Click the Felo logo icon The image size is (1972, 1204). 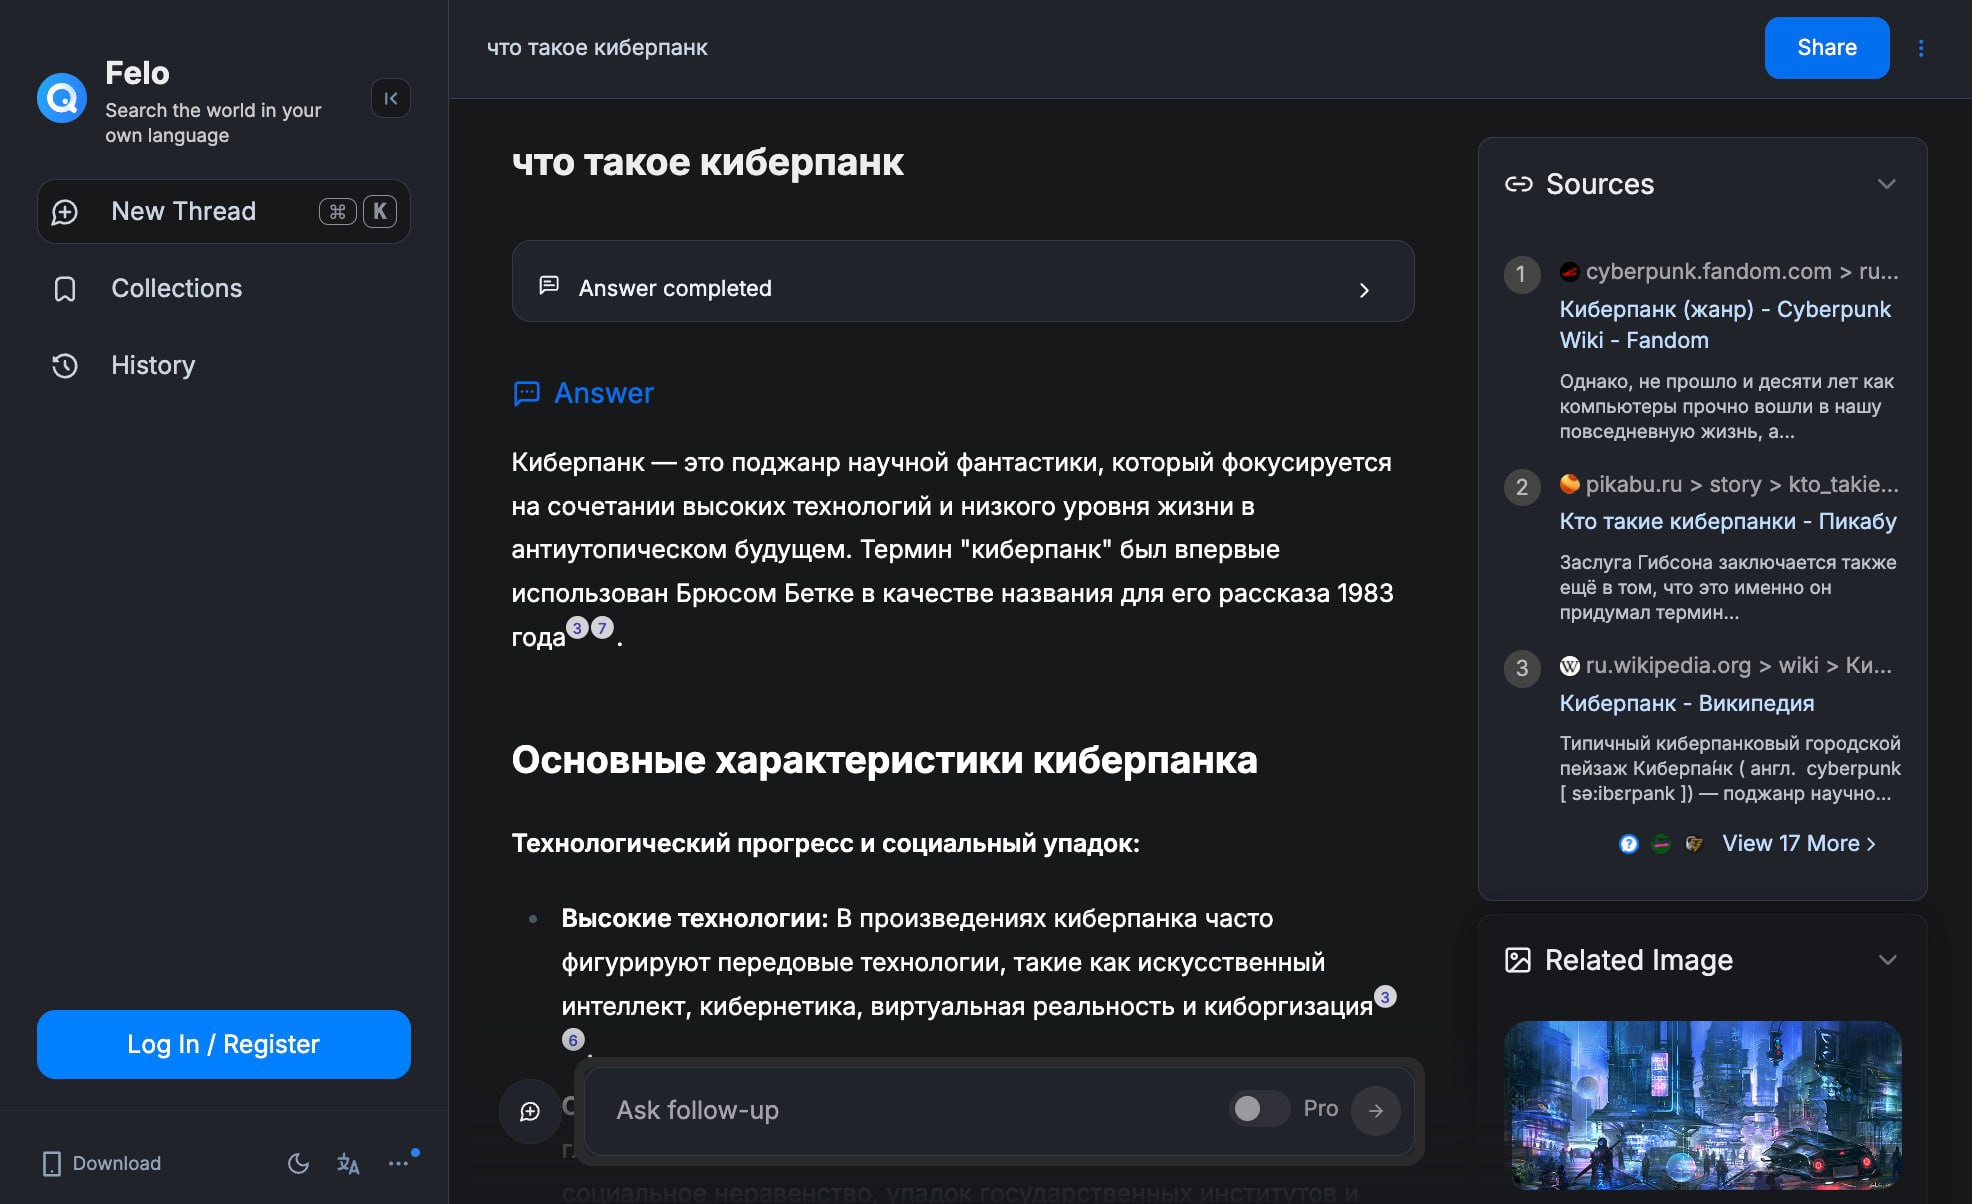[62, 99]
